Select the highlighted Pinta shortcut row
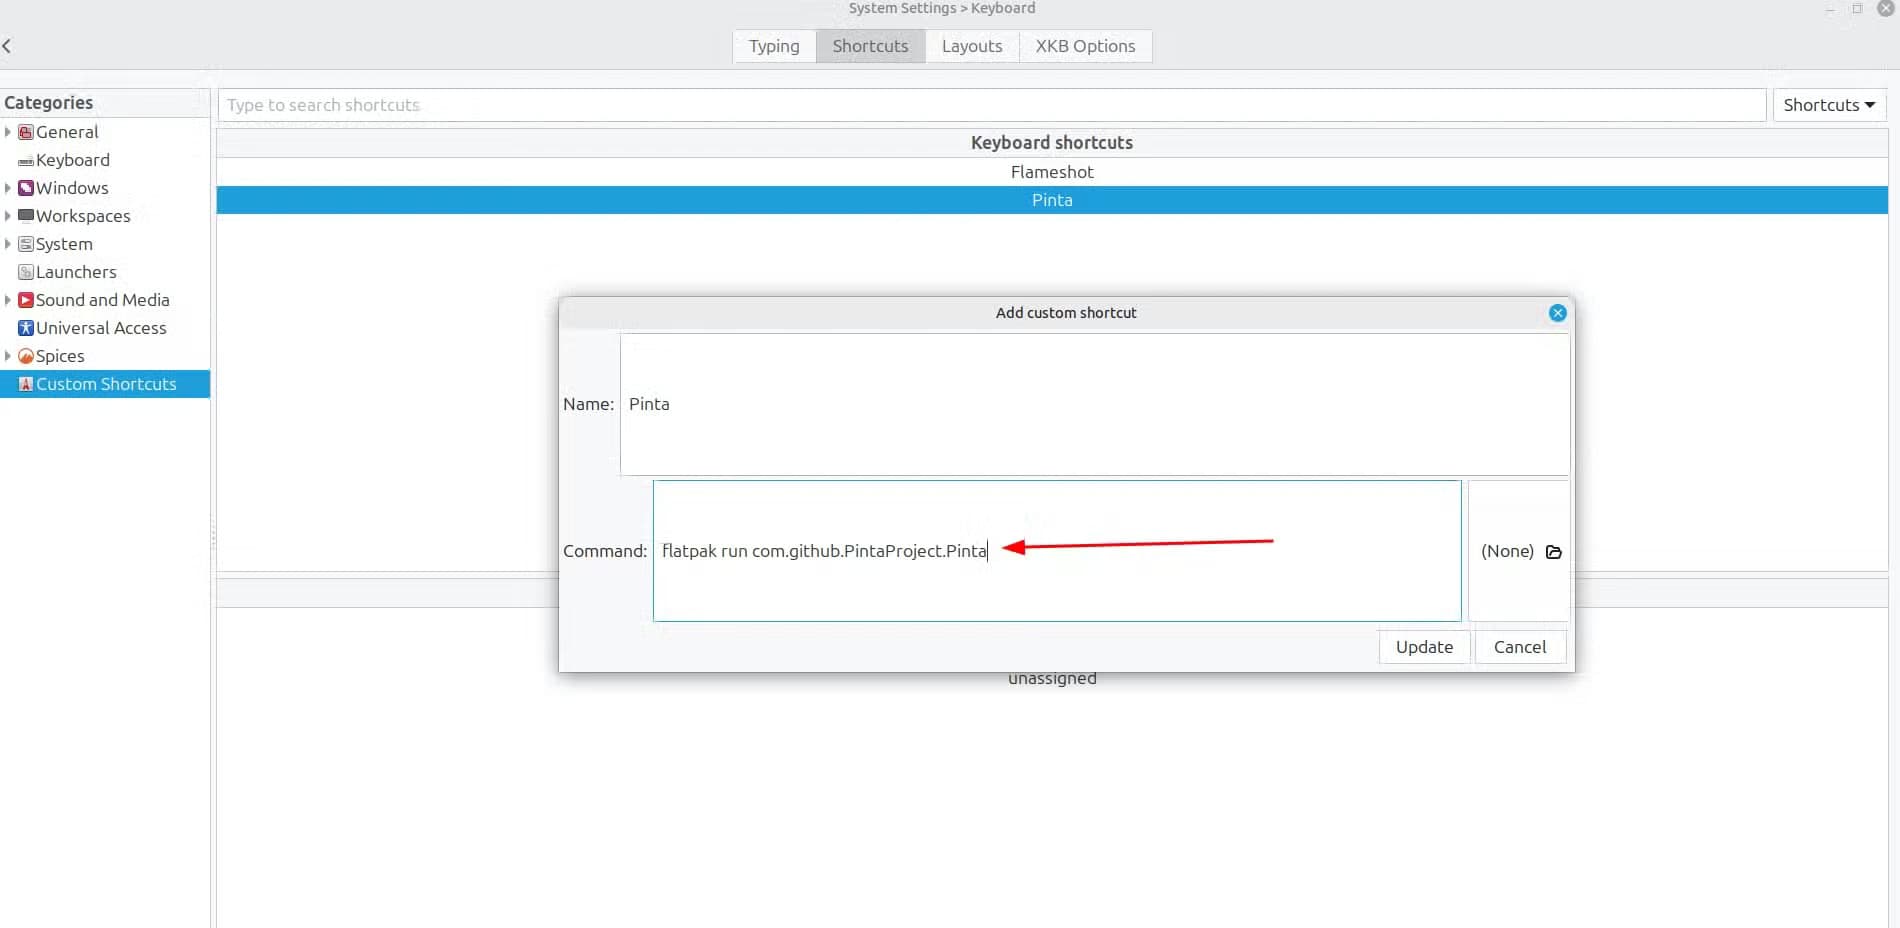Screen dimensions: 1900x928 [x=1052, y=200]
